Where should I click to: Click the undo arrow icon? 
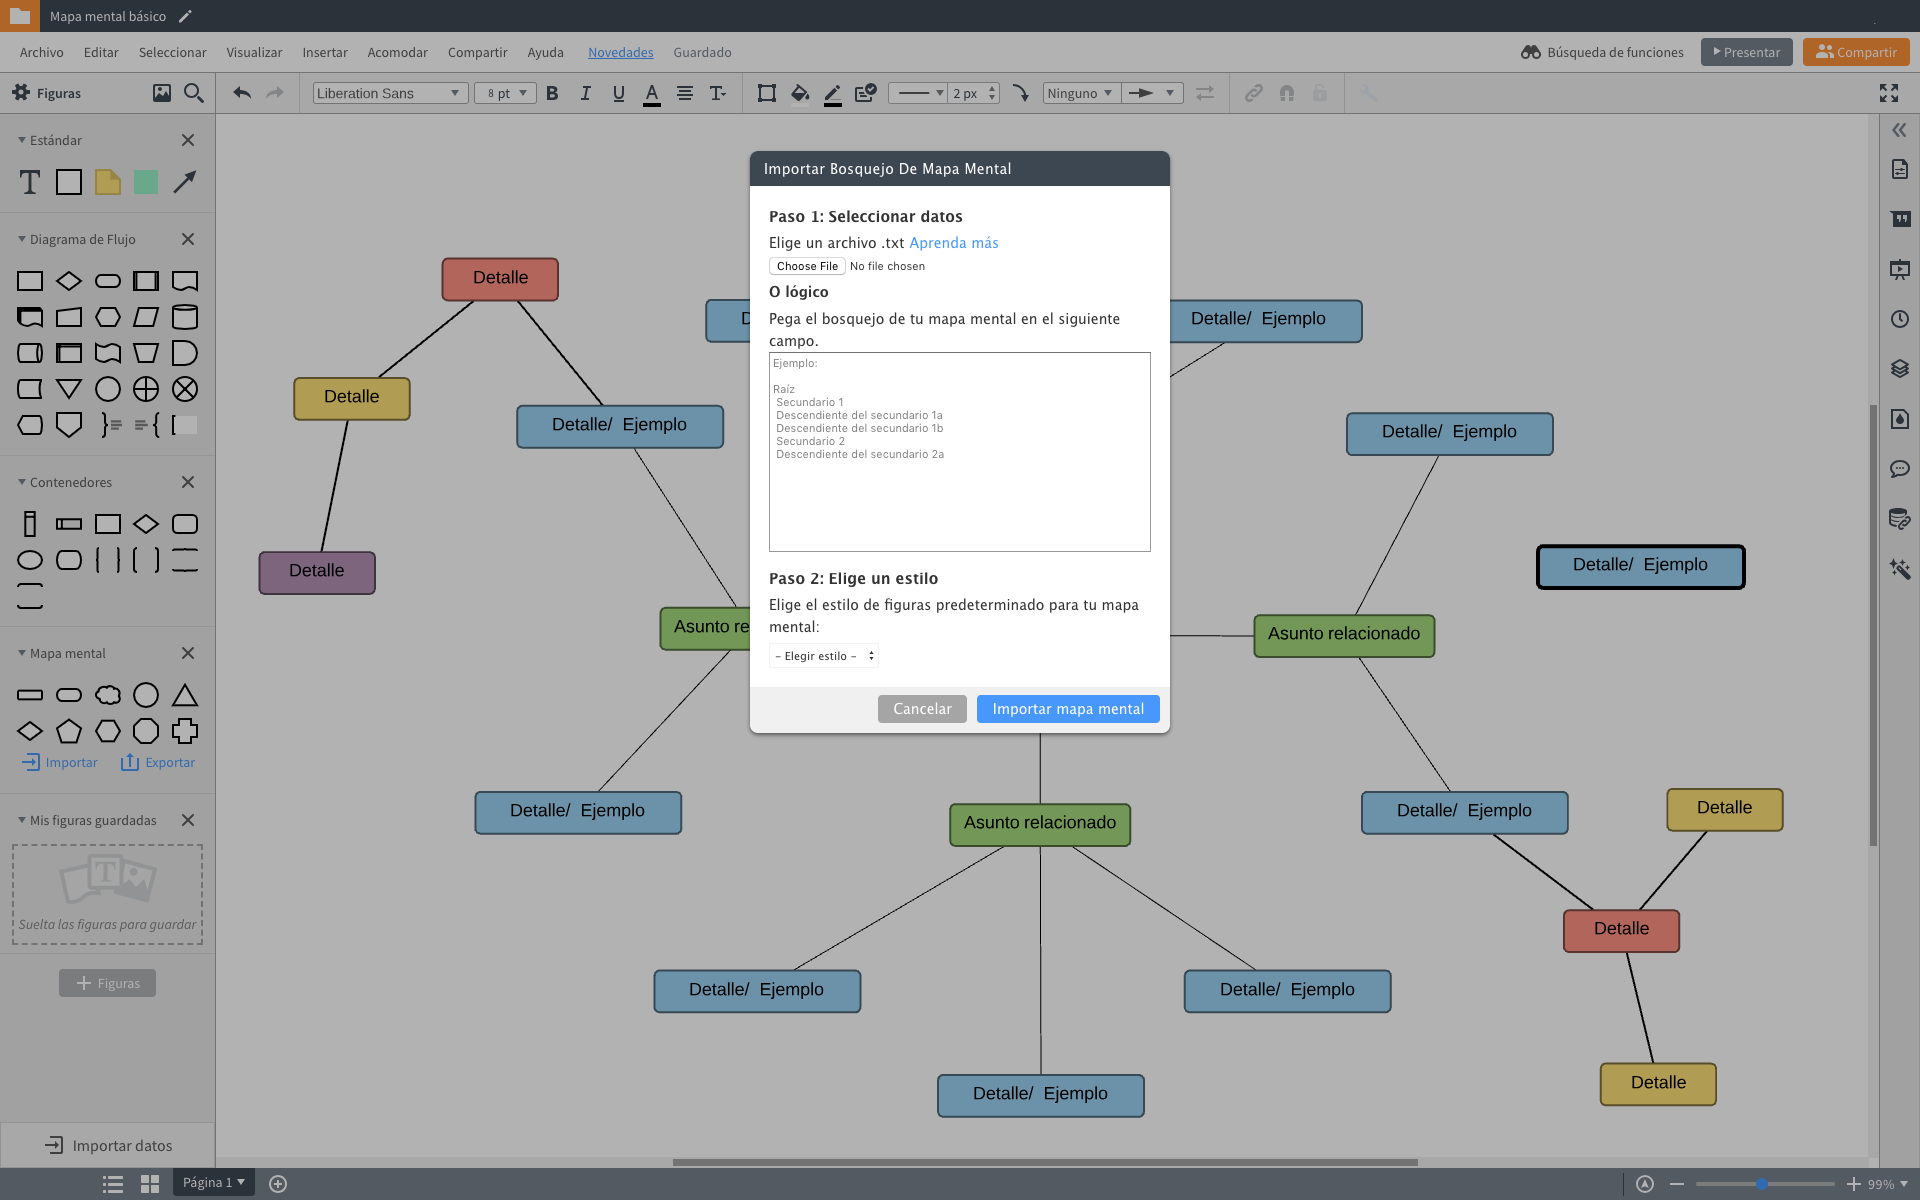click(x=242, y=93)
